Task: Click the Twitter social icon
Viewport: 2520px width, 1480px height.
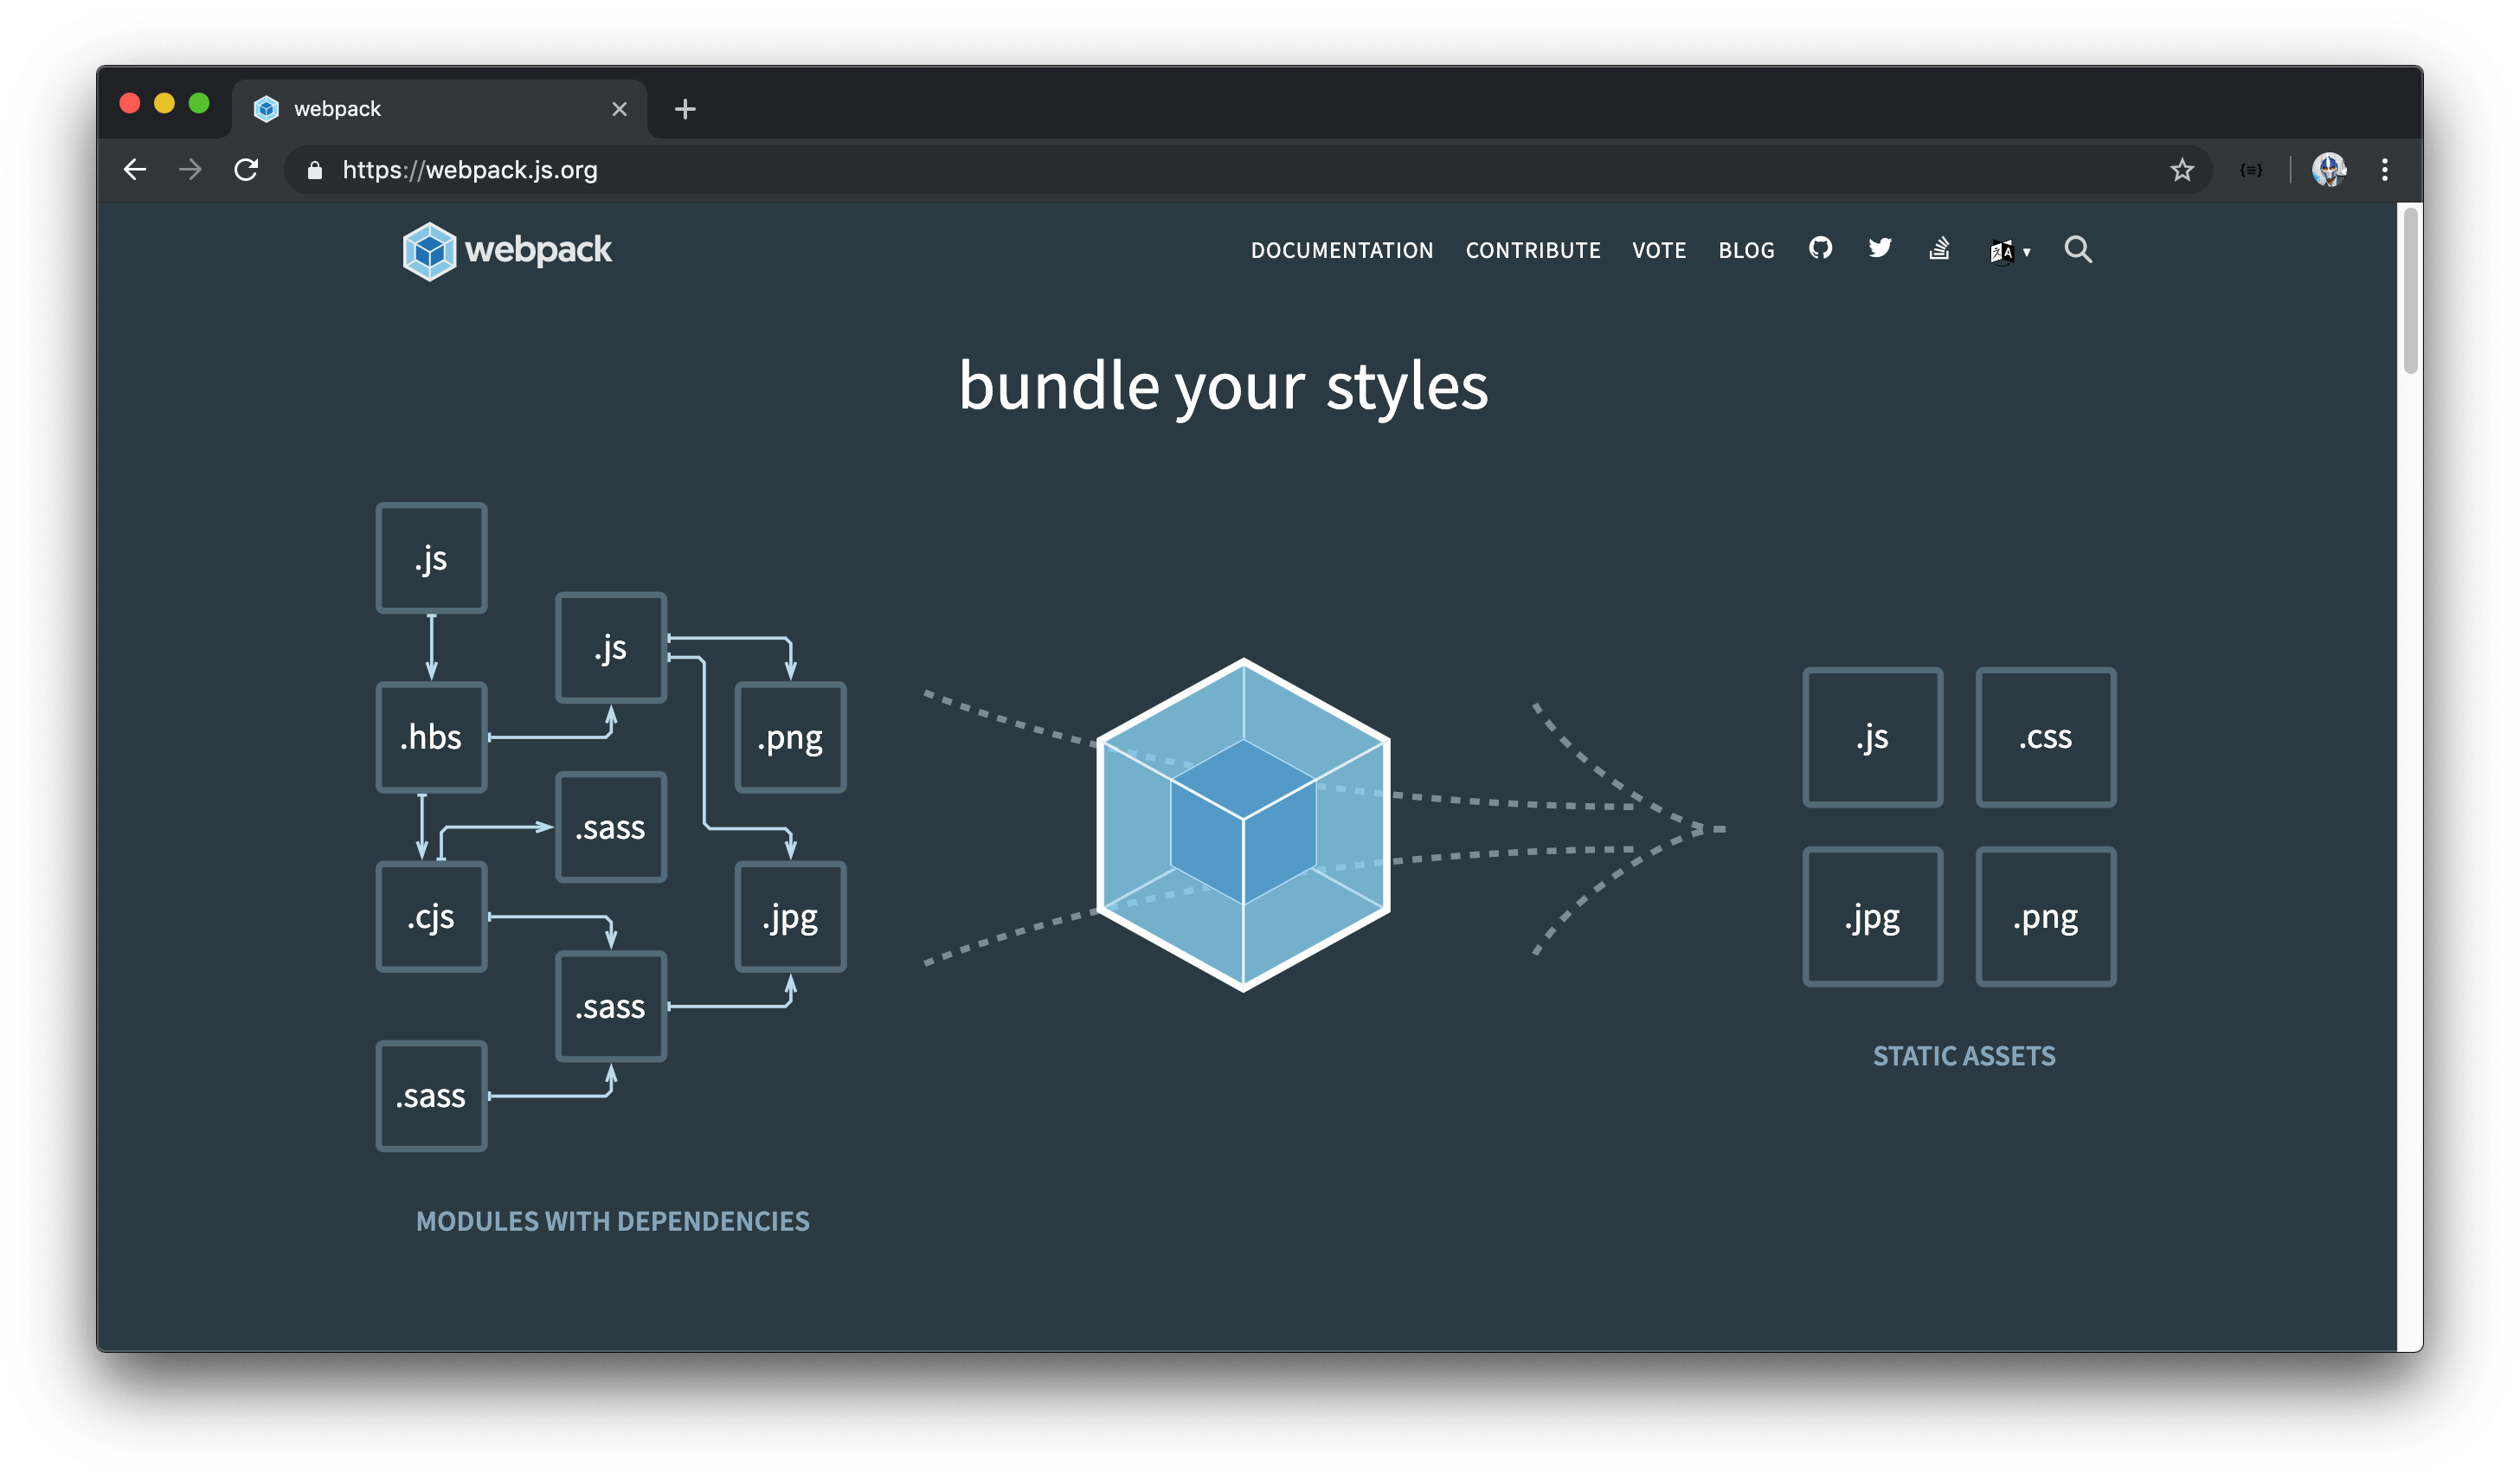Action: coord(1882,248)
